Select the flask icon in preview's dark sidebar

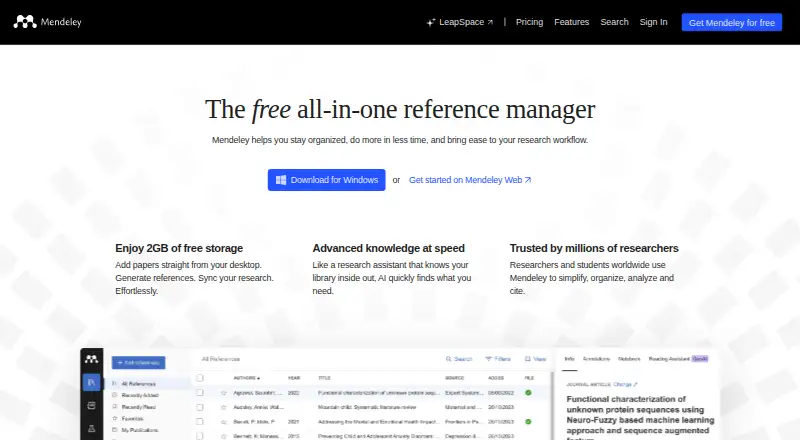click(x=91, y=428)
